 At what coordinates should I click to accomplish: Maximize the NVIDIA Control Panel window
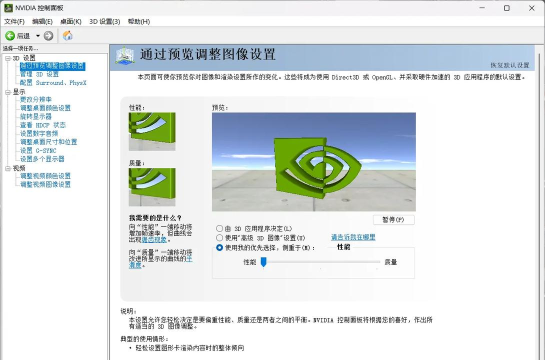click(507, 8)
